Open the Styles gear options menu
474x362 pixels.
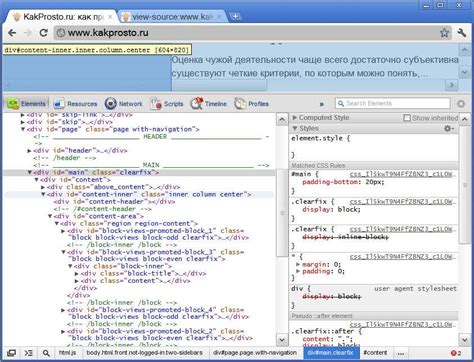pos(449,128)
